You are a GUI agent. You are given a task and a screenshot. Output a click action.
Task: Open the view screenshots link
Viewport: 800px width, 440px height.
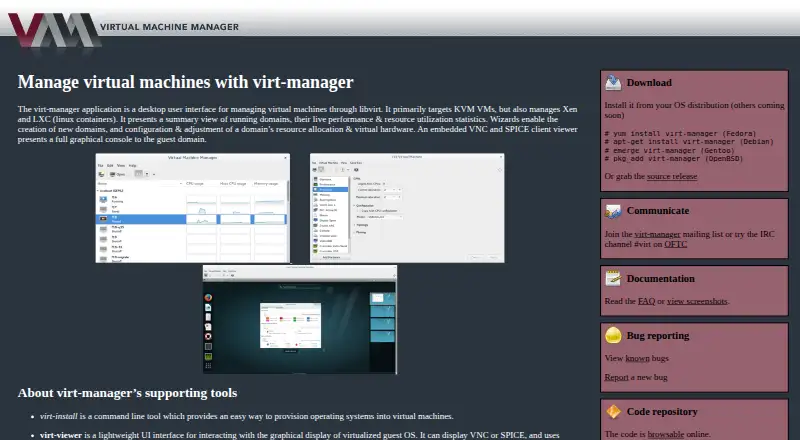(x=697, y=301)
